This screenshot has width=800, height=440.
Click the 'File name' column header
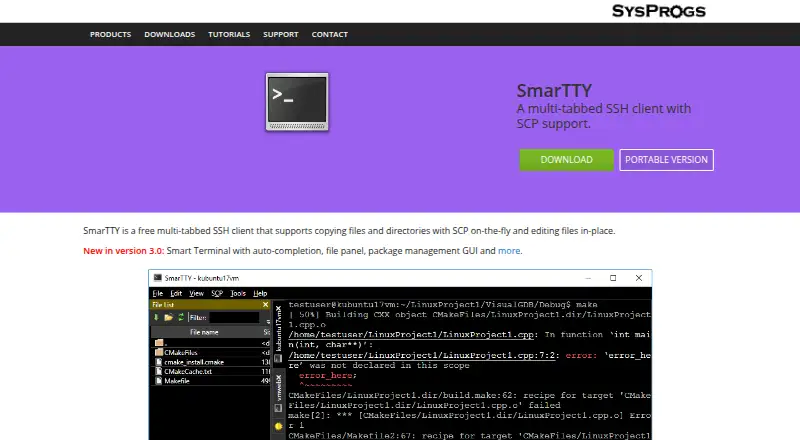point(204,332)
